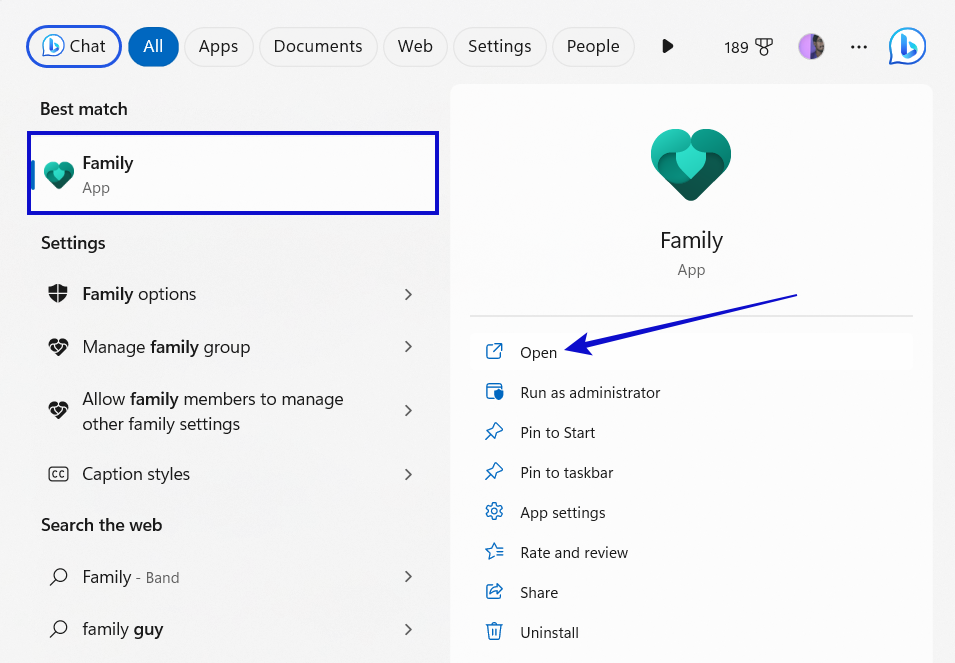Screen dimensions: 955x663
Task: Click the pin icon beside Pin to taskbar
Action: (494, 472)
